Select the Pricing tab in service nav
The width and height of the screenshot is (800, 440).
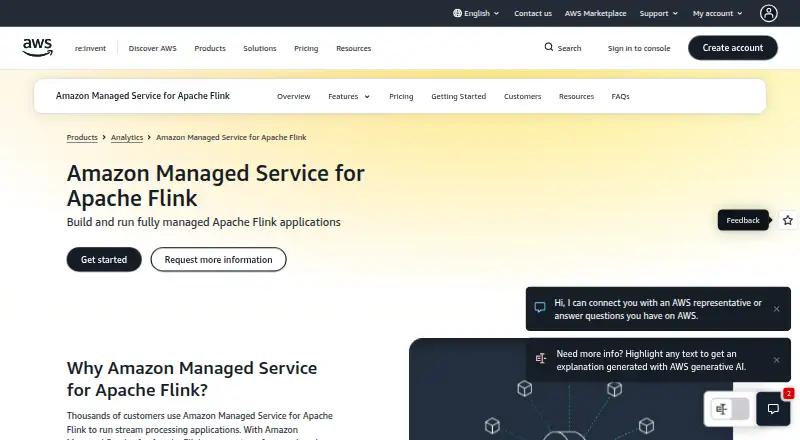[401, 96]
